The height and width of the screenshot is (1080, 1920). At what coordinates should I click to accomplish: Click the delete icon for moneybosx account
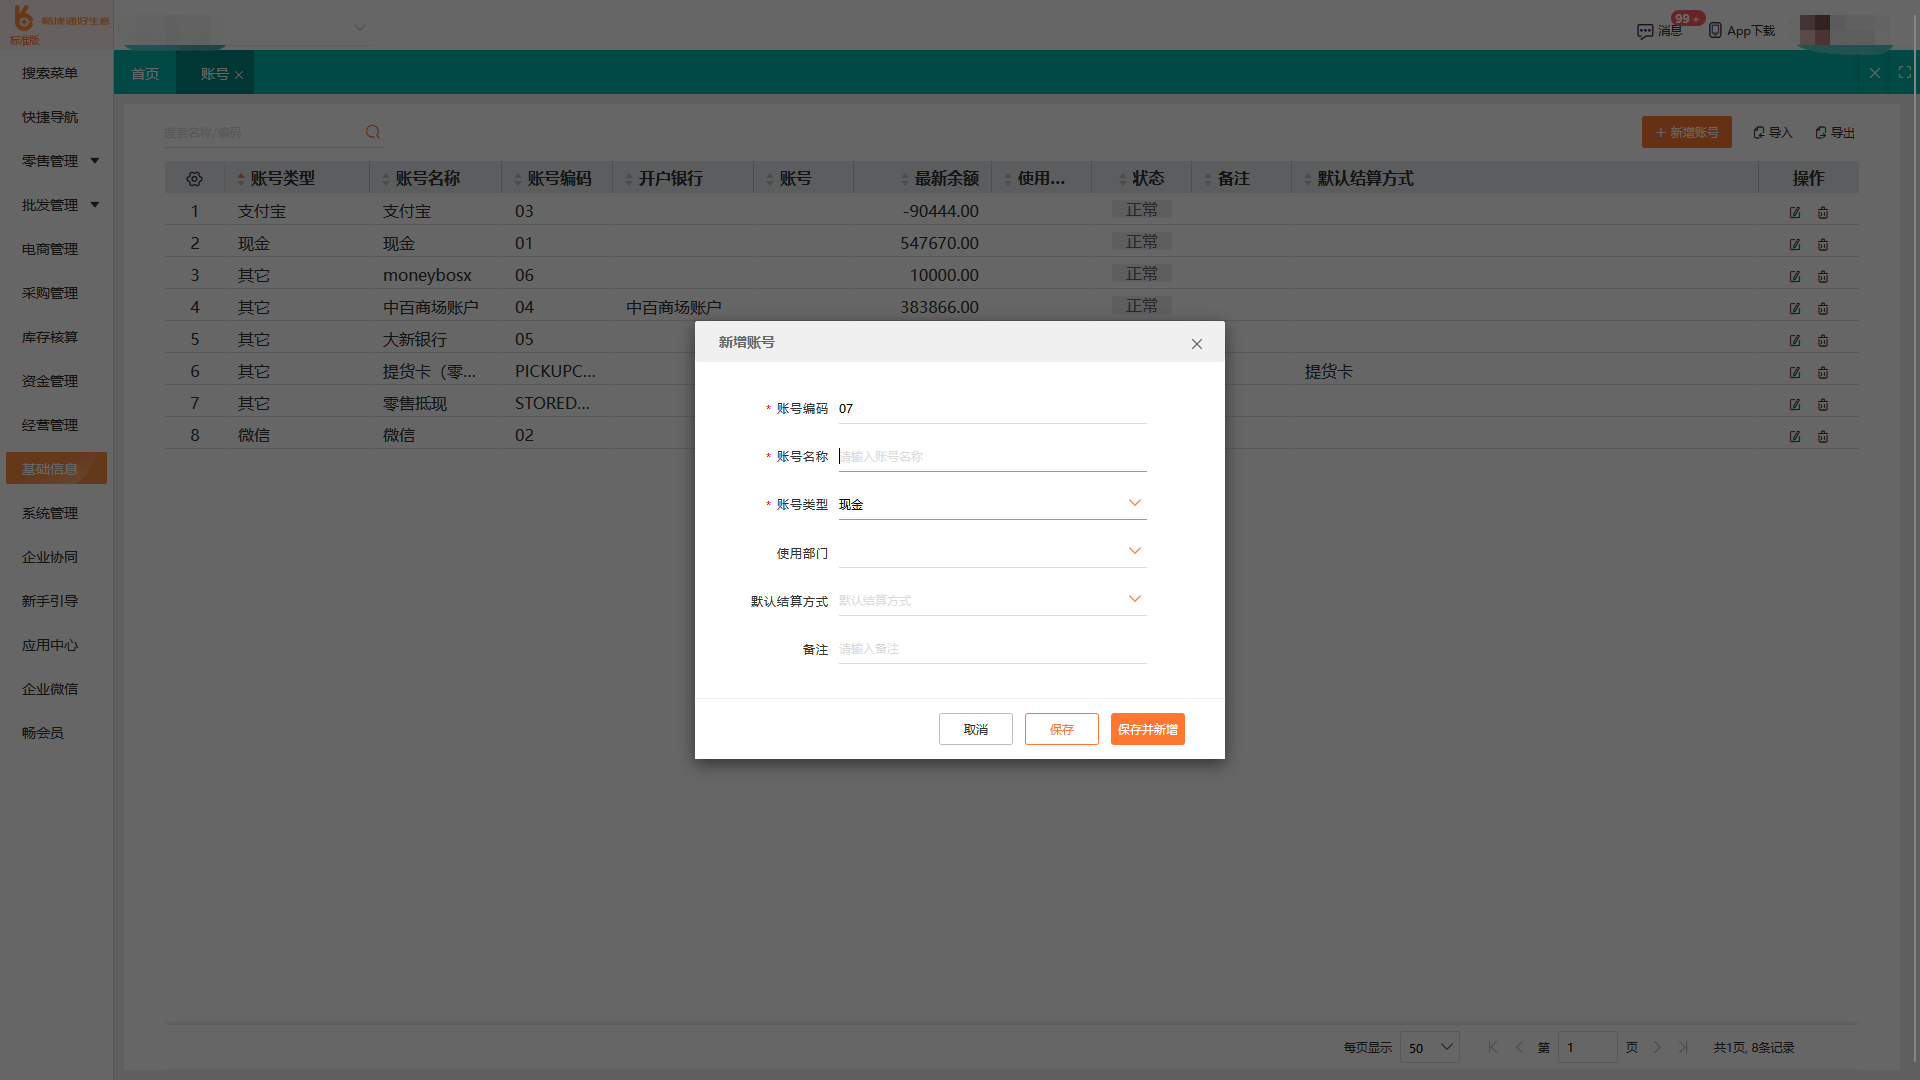coord(1824,276)
